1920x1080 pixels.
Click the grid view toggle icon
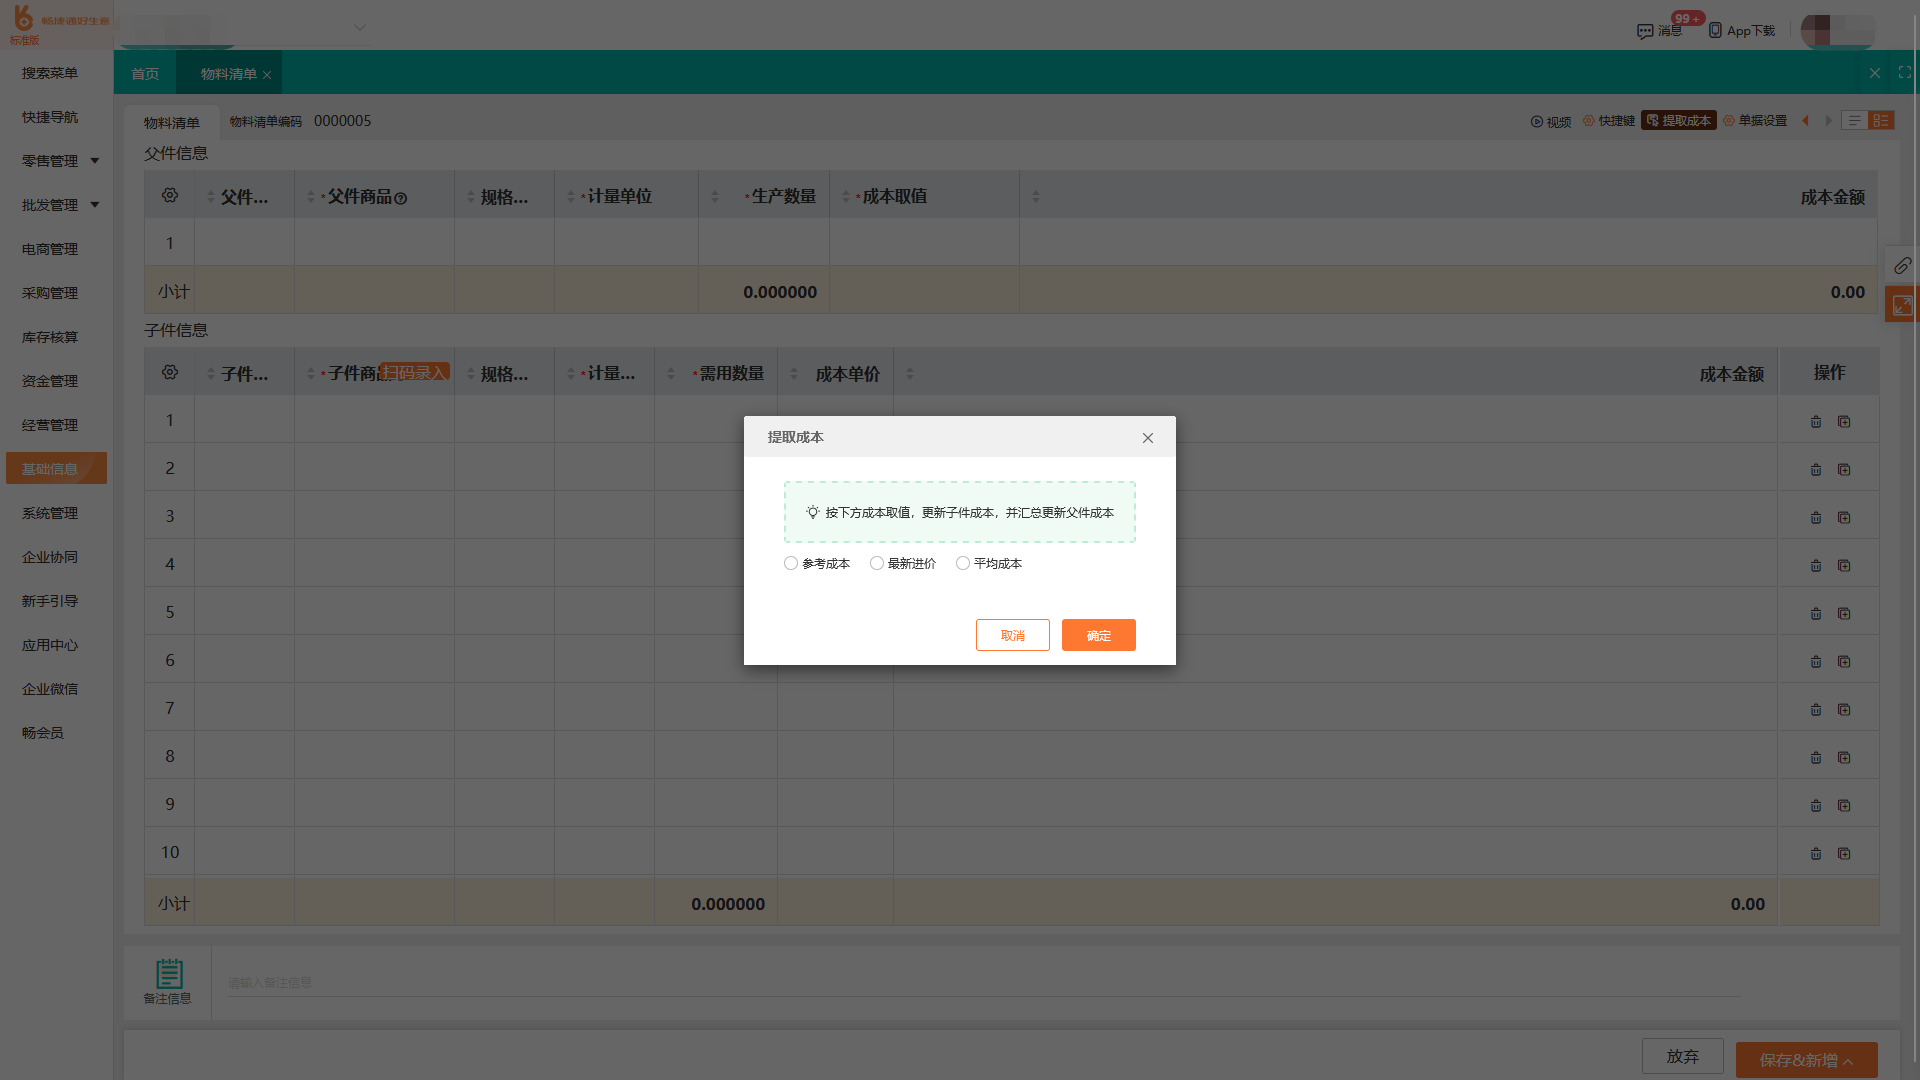[1882, 120]
